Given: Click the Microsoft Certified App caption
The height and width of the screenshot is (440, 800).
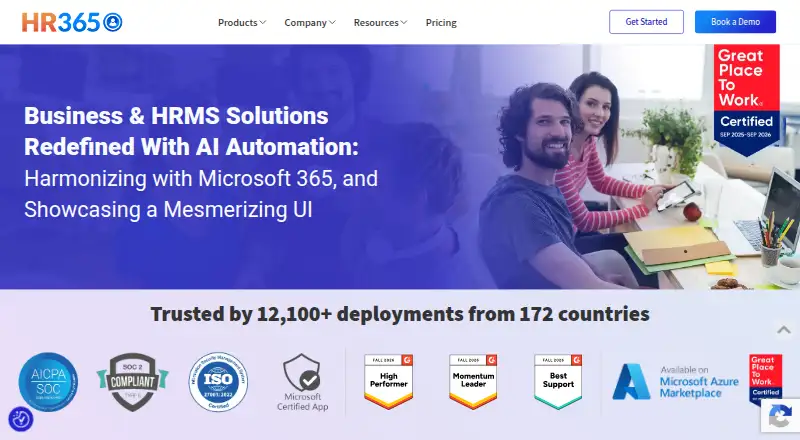Looking at the screenshot, I should point(302,402).
